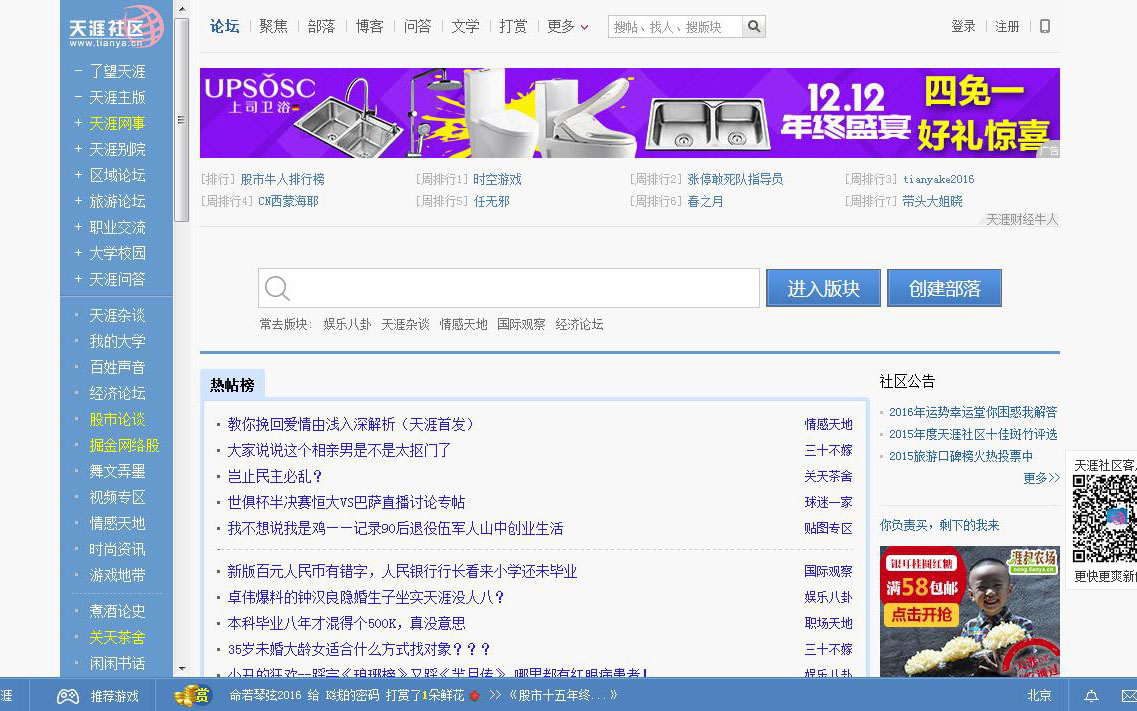
Task: Open the 部落 menu item
Action: [x=320, y=27]
